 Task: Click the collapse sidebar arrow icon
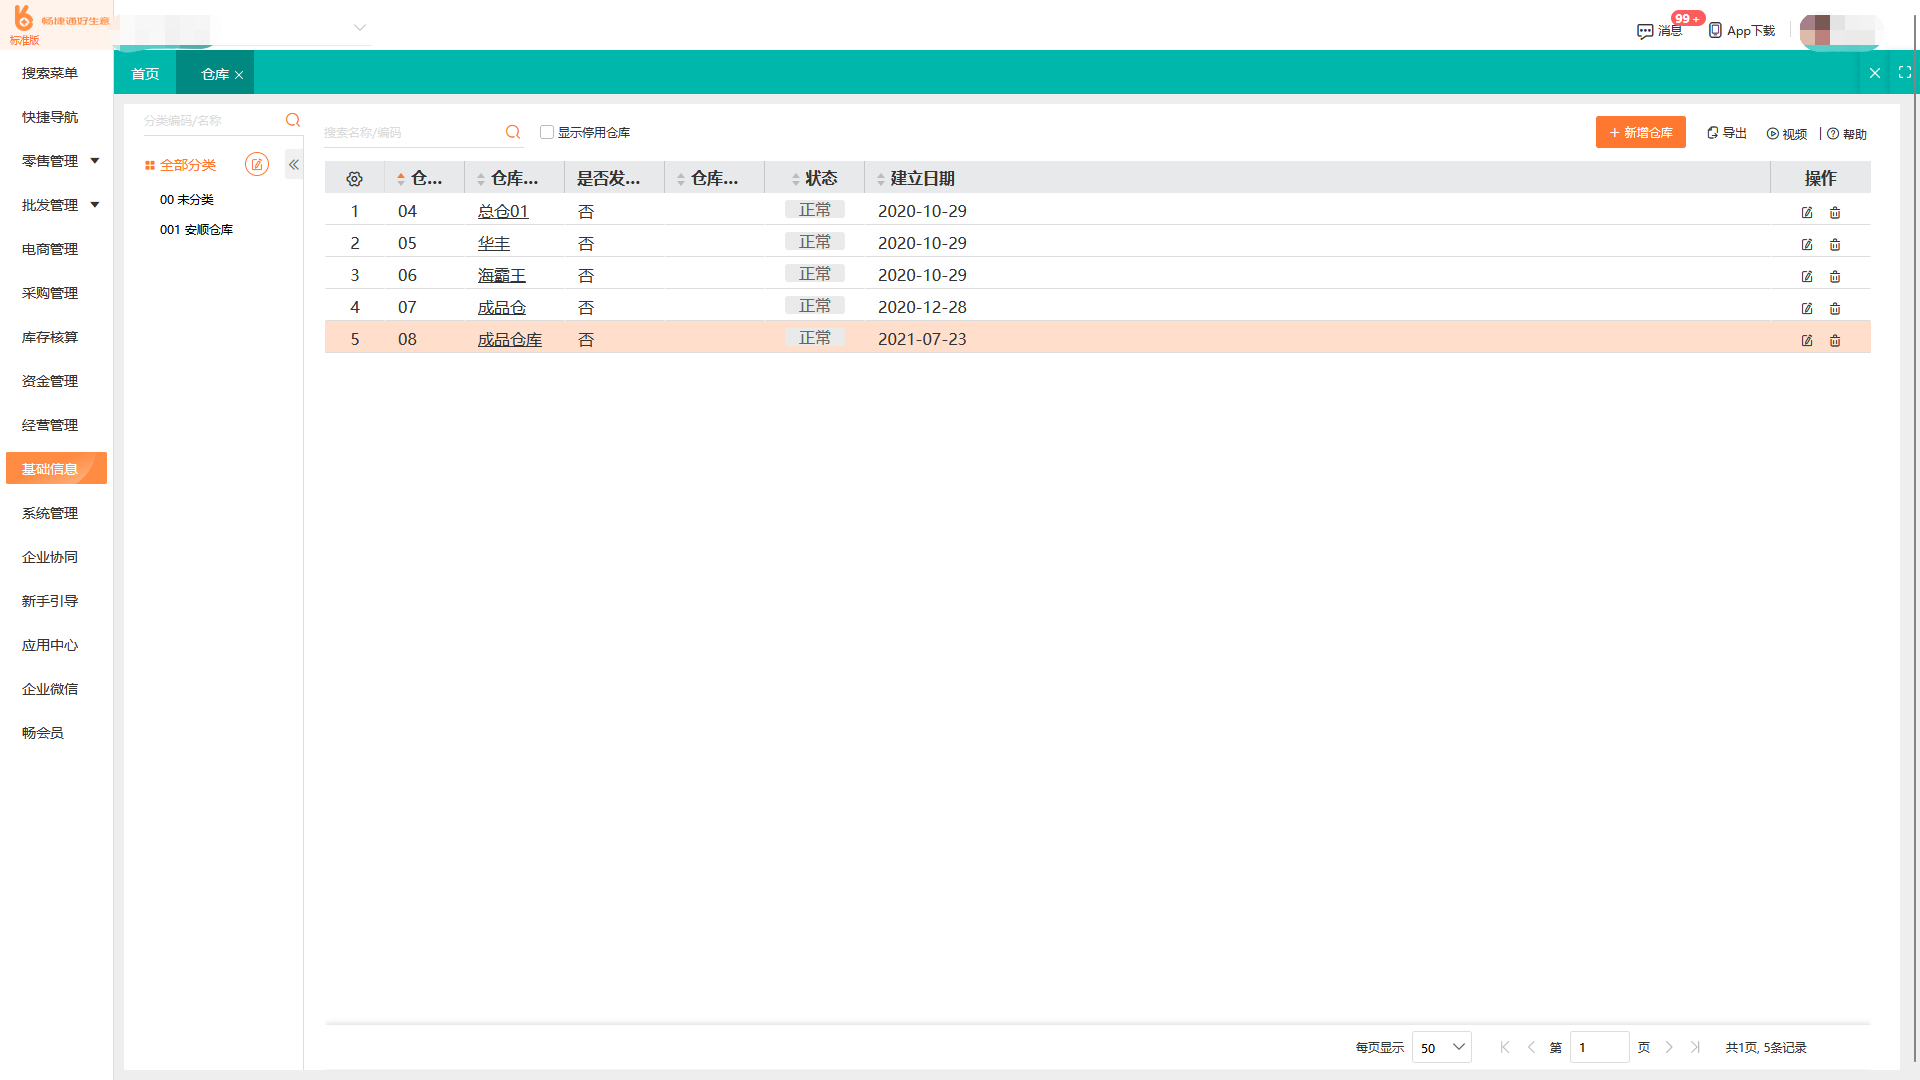[294, 164]
